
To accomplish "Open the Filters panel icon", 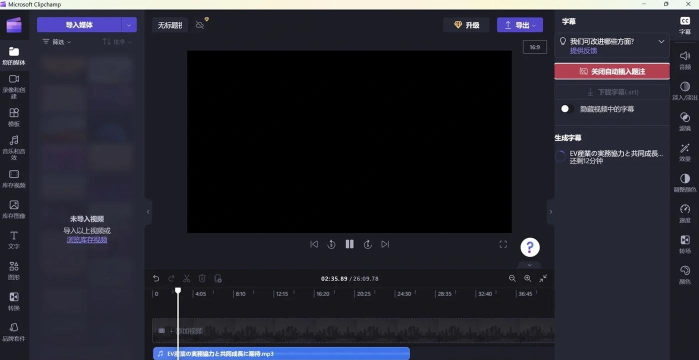I will pyautogui.click(x=685, y=121).
